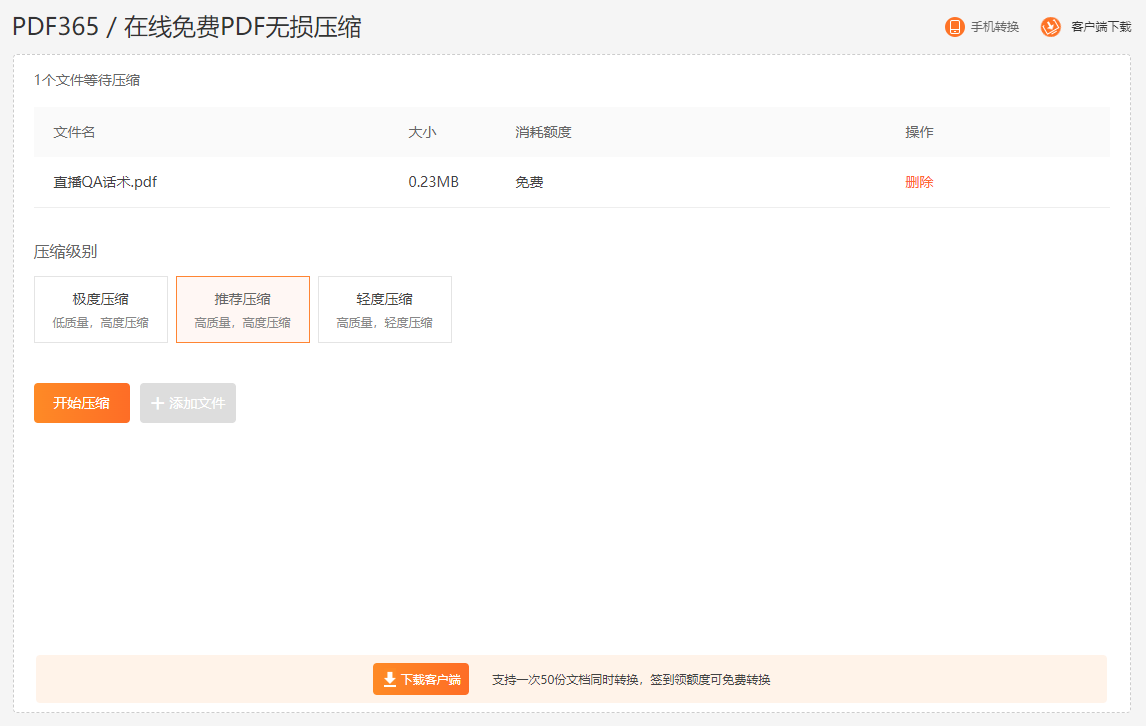Select the 推荐压缩 compression level

[x=243, y=310]
